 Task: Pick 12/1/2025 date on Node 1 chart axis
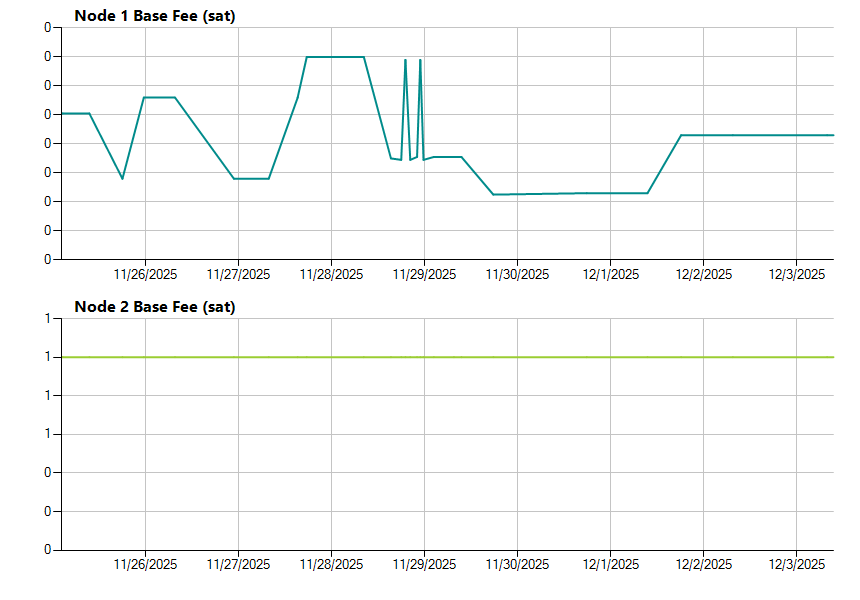[x=610, y=274]
